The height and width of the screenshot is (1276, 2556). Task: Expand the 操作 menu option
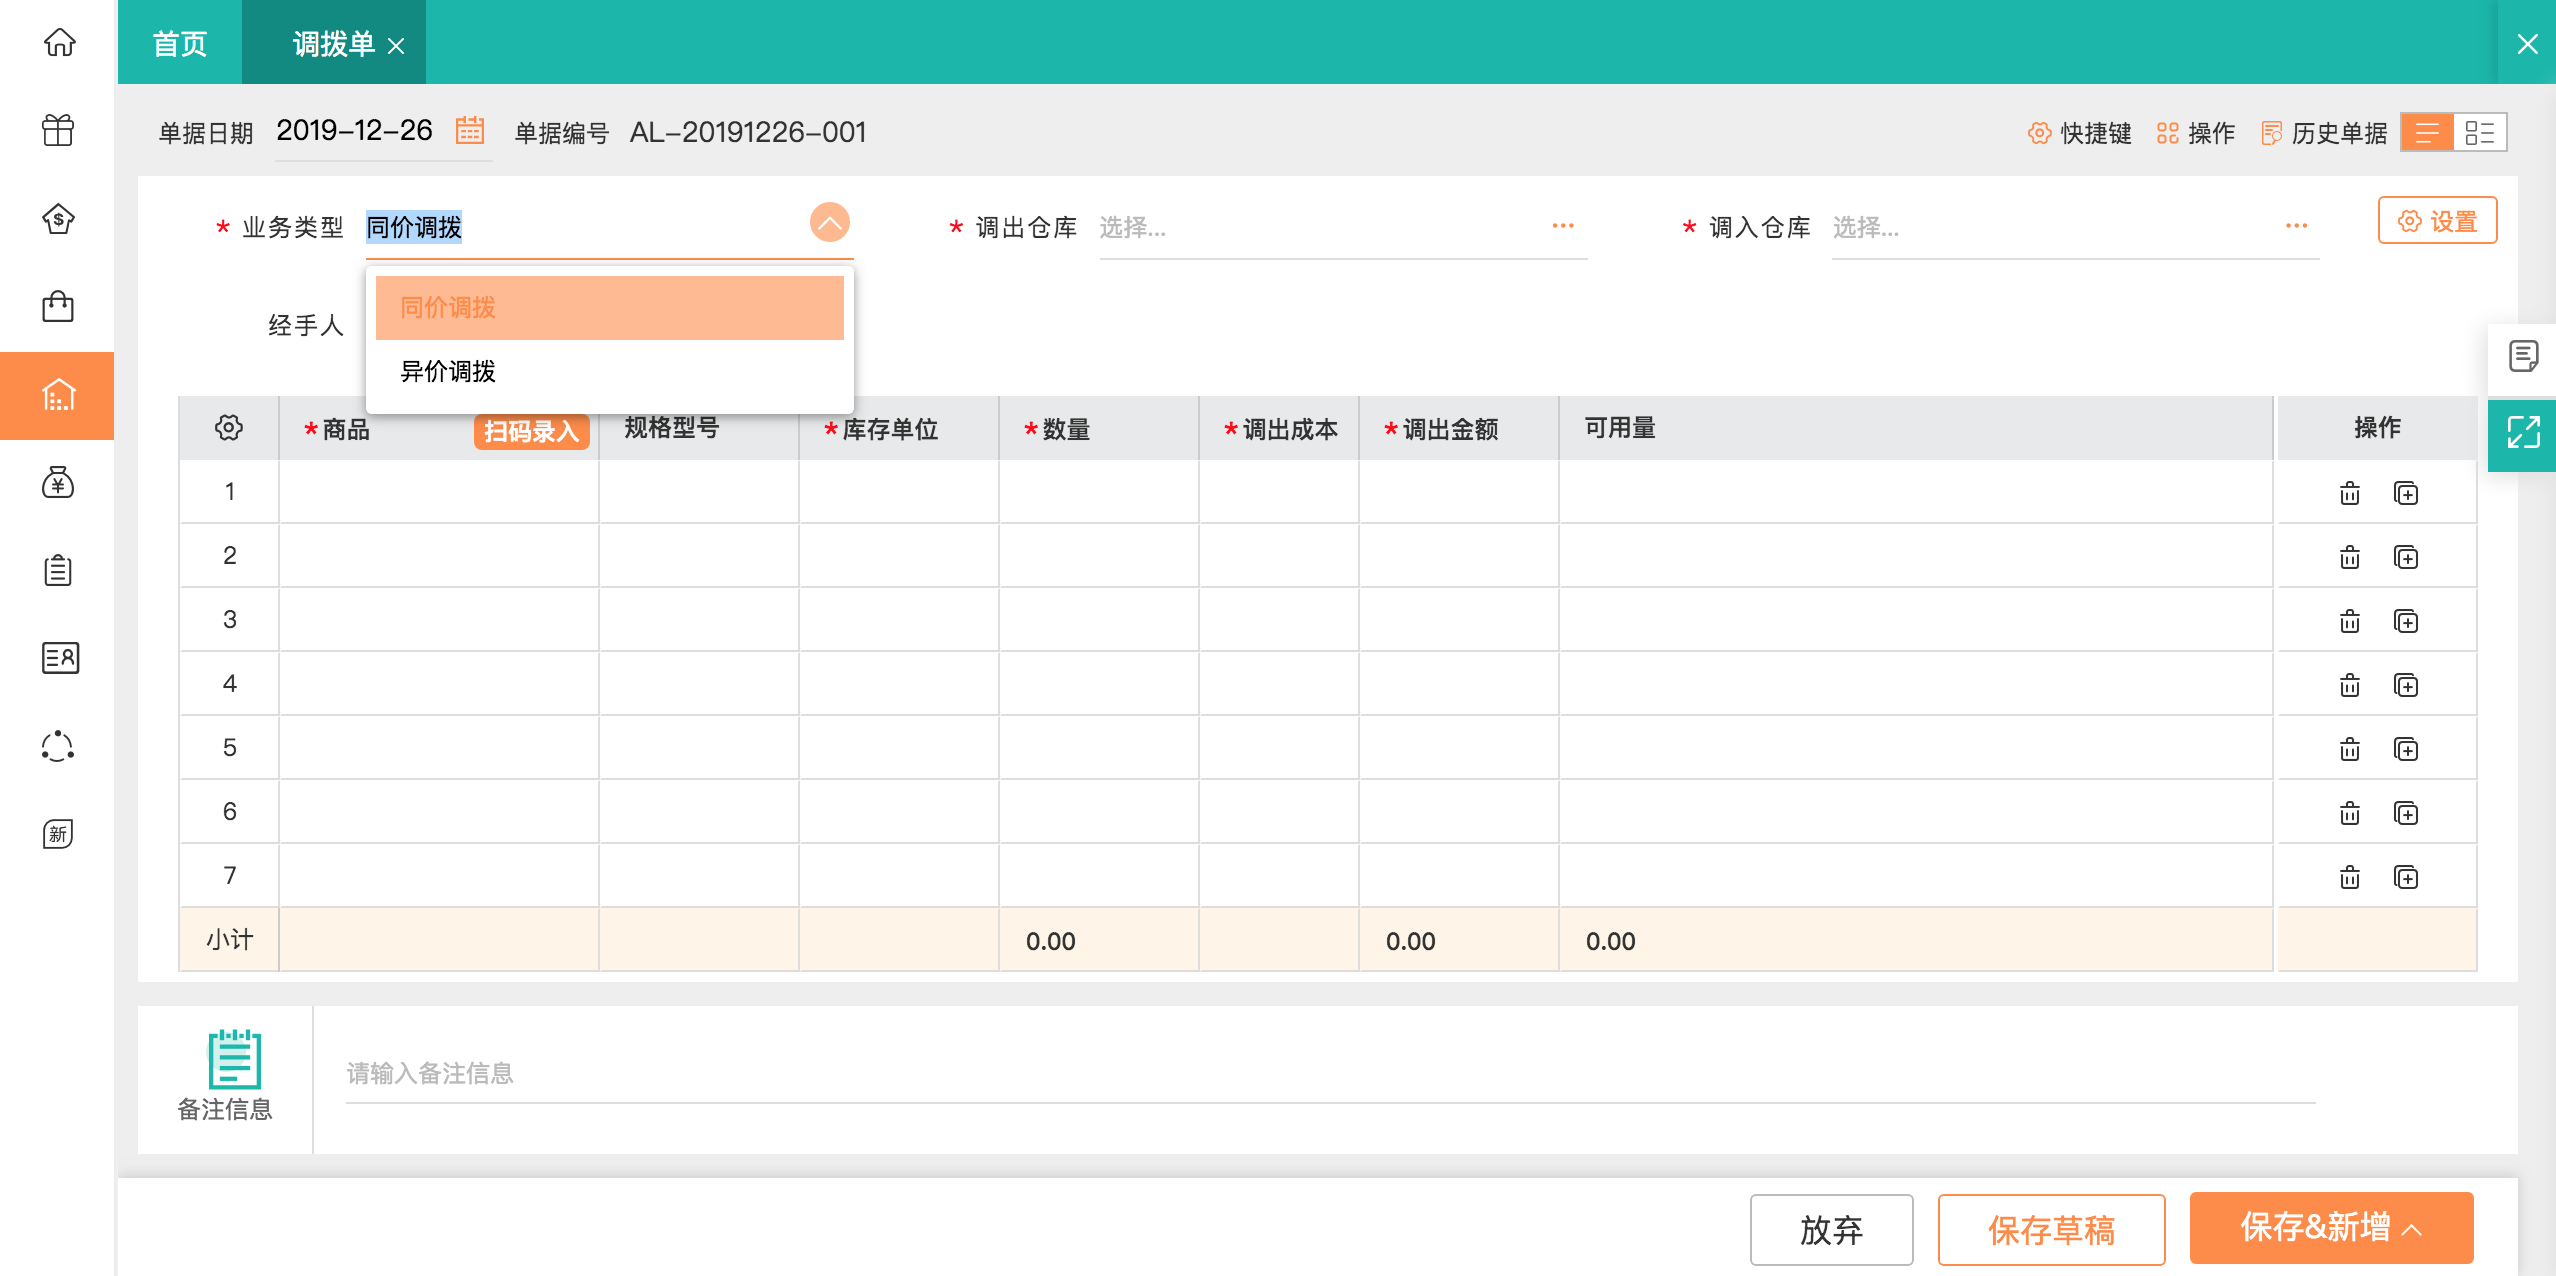coord(2201,134)
